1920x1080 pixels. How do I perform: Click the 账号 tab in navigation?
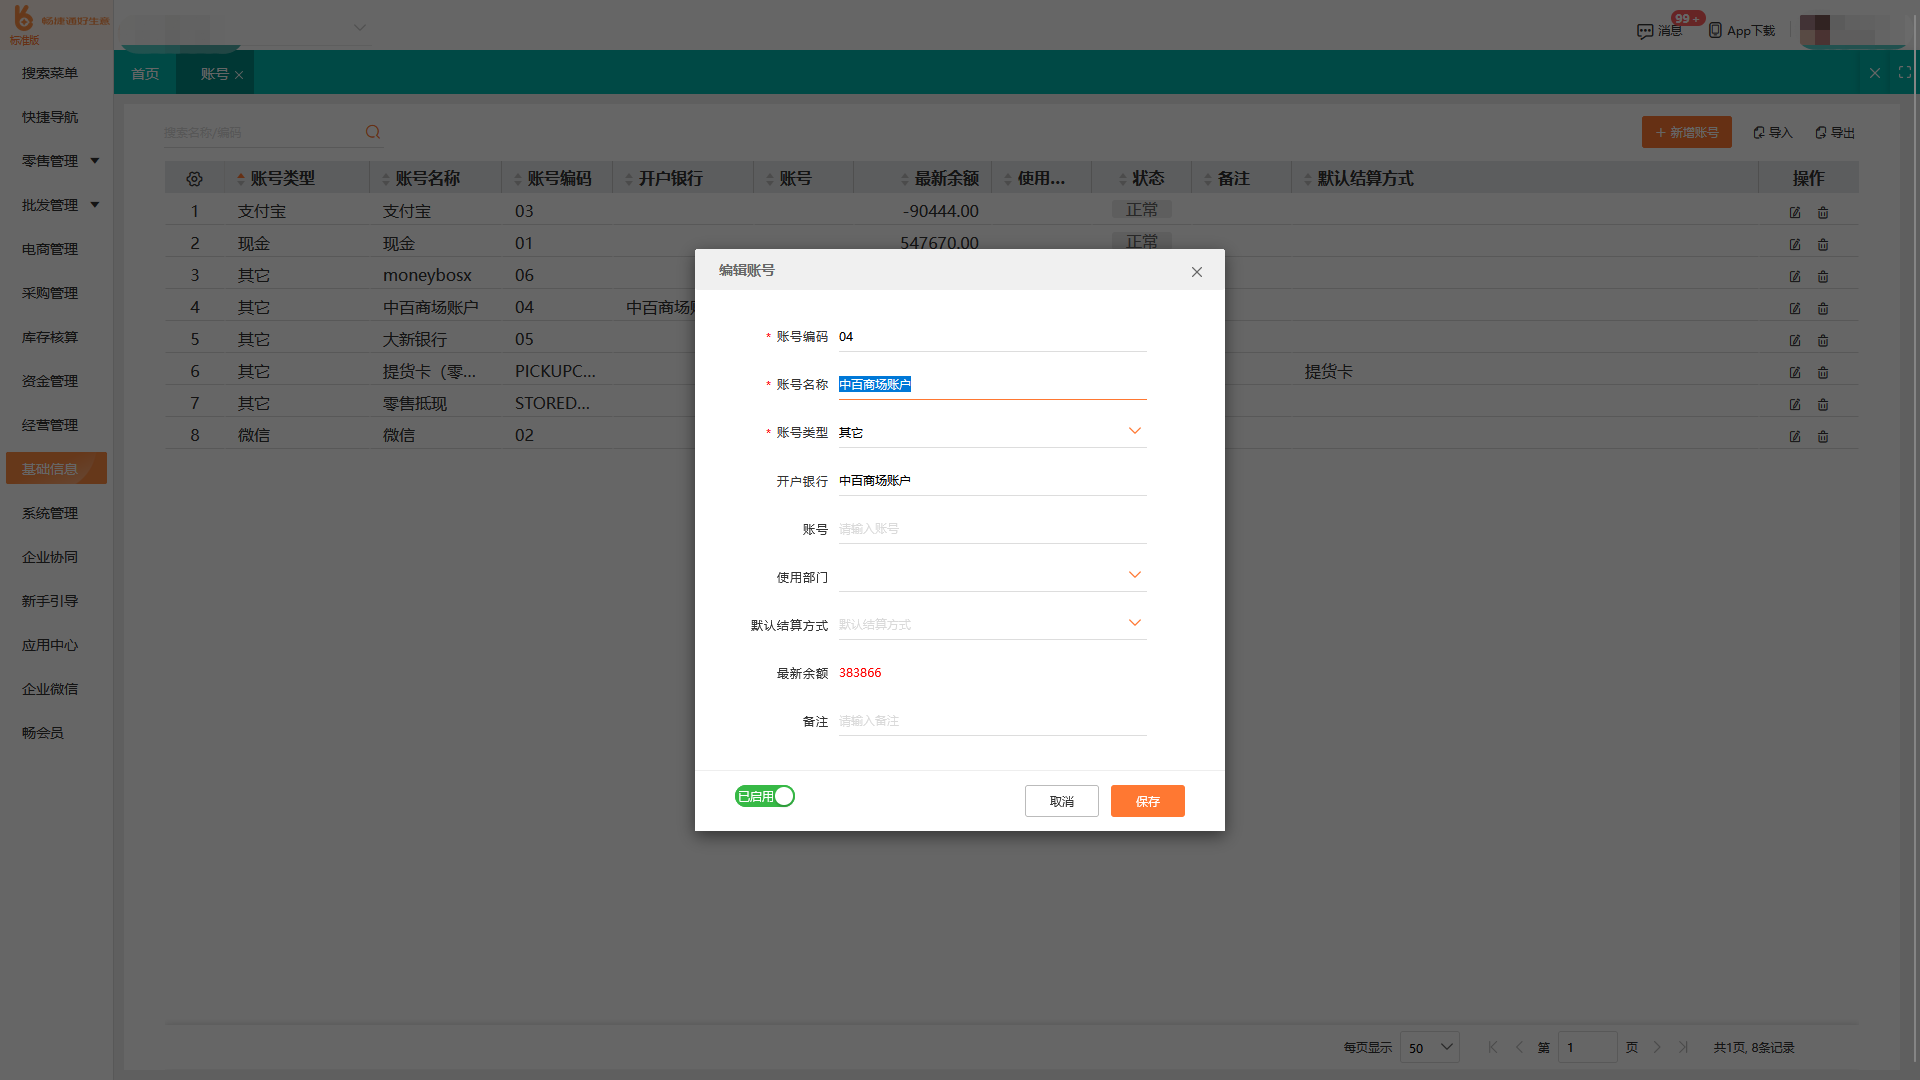click(214, 73)
